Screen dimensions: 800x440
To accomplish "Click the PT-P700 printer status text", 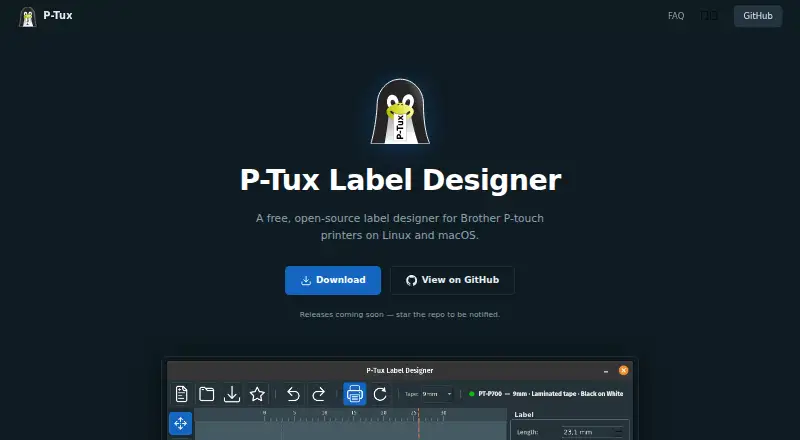I will (551, 394).
